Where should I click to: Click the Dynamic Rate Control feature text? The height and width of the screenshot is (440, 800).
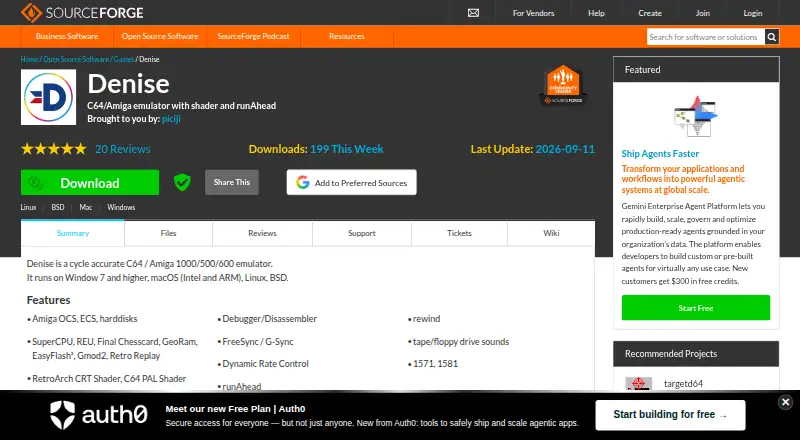tap(265, 364)
